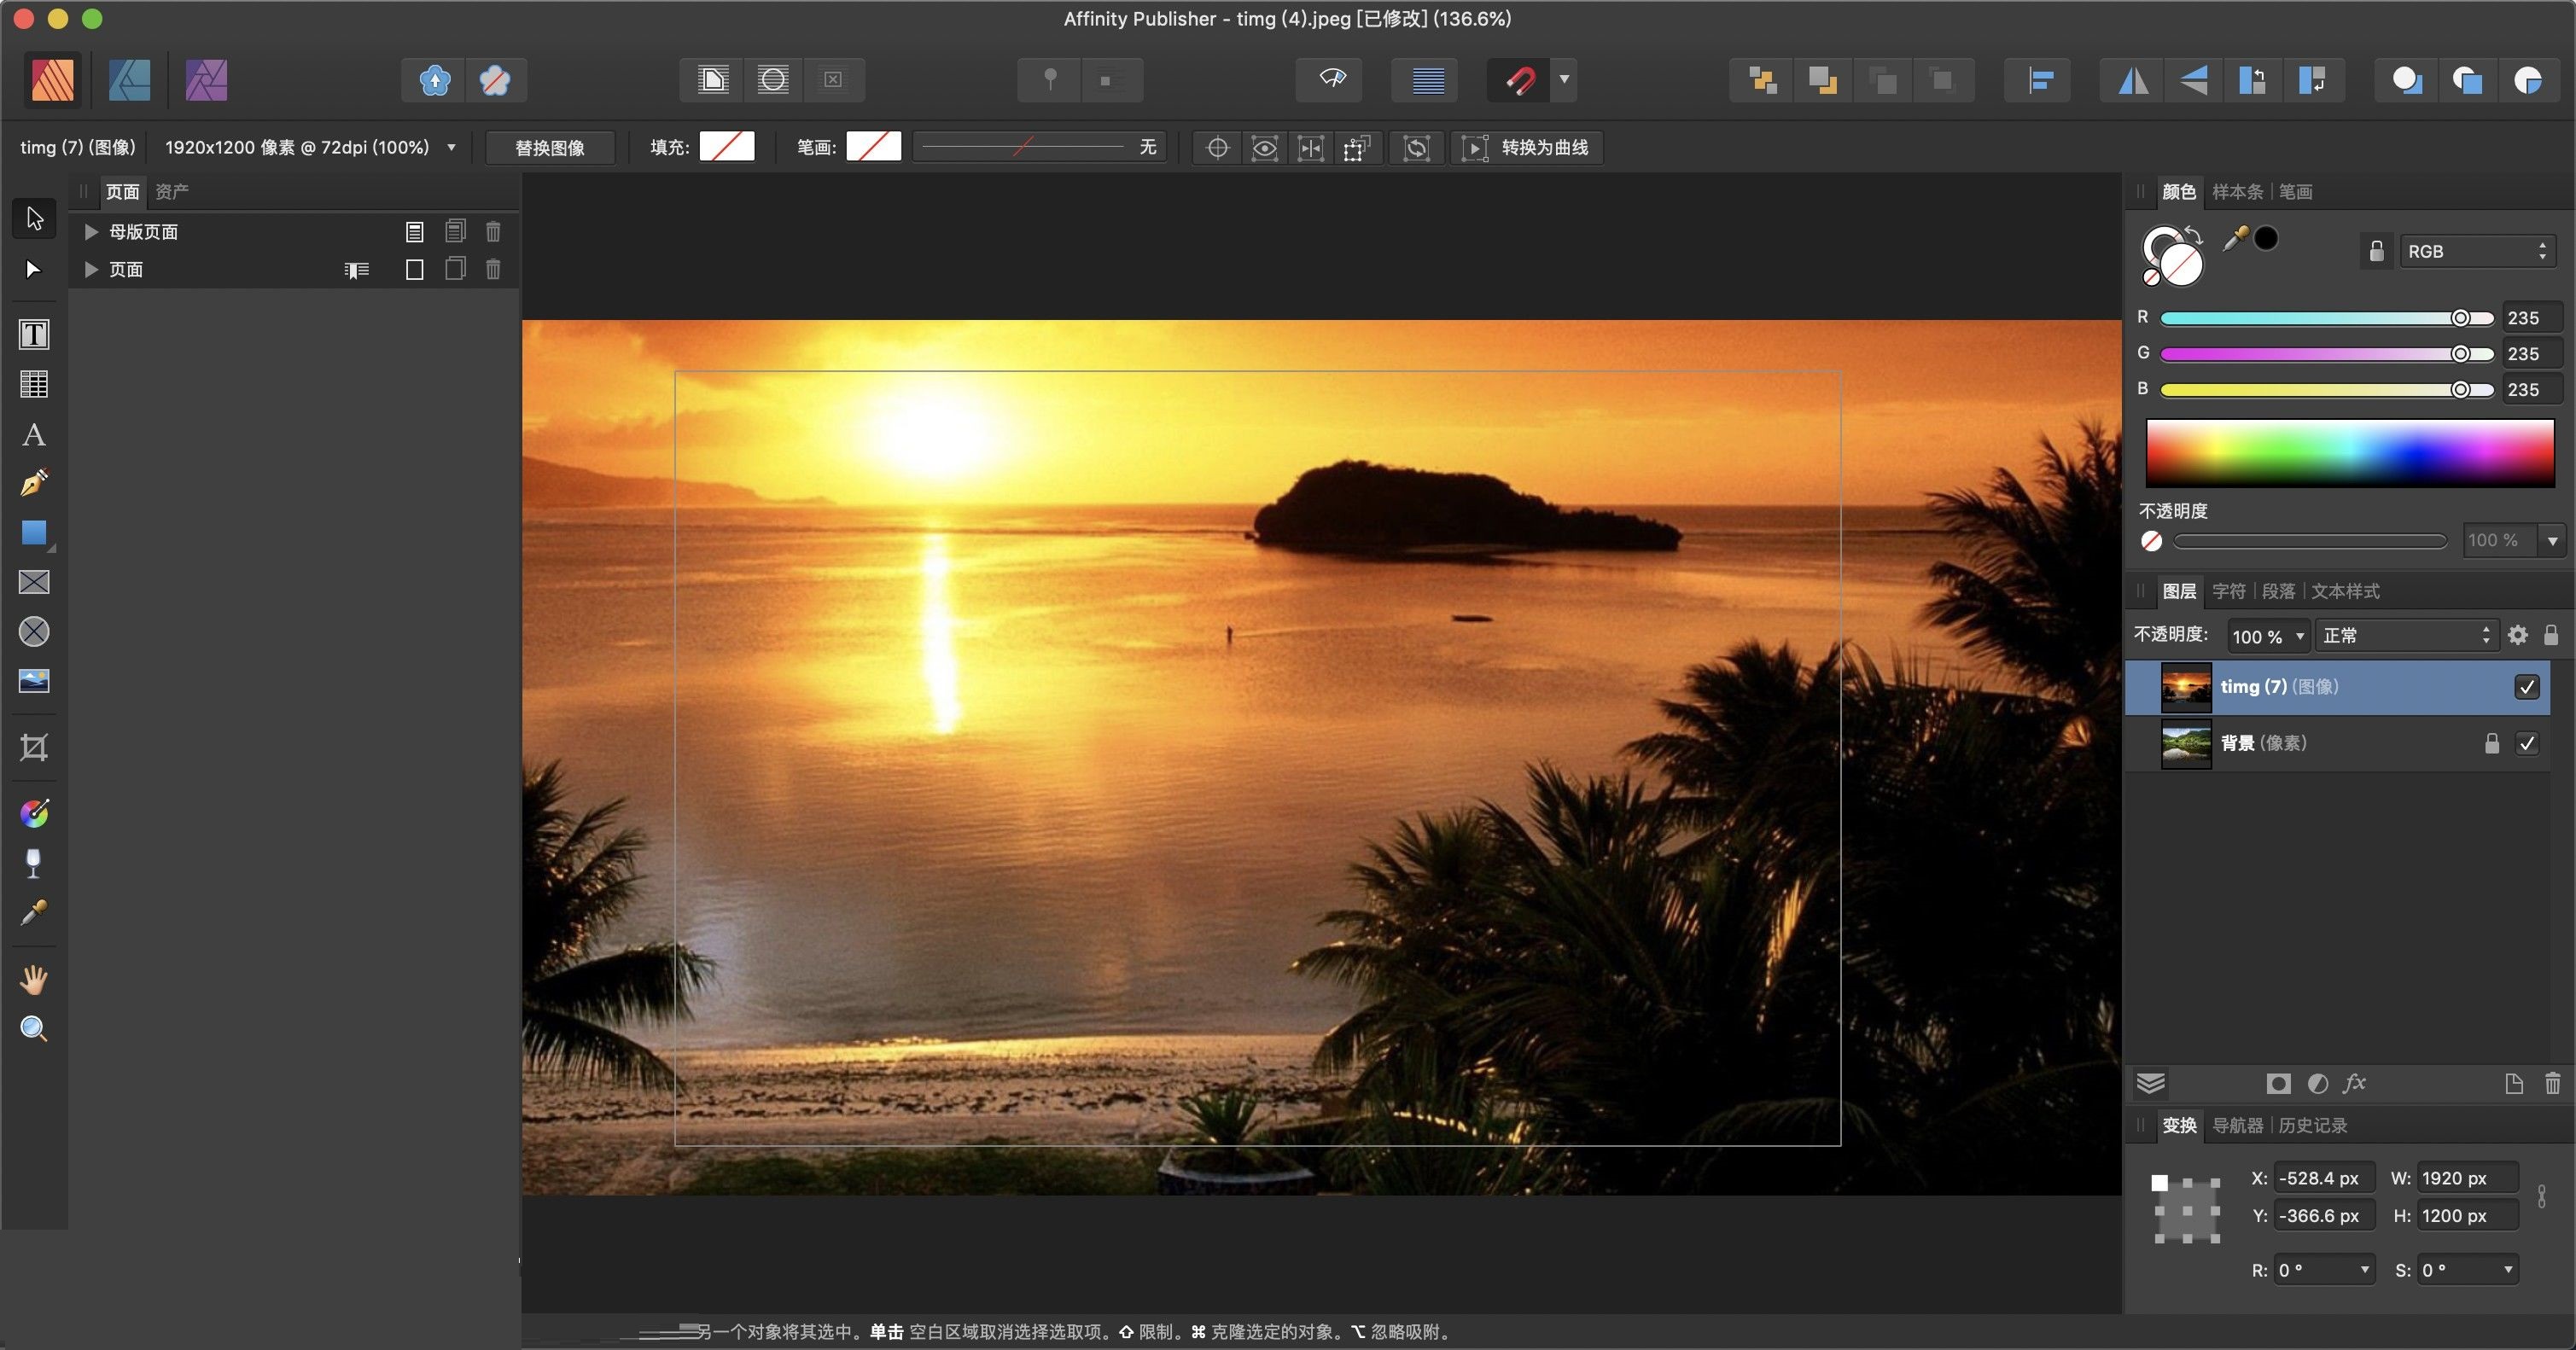The width and height of the screenshot is (2576, 1350).
Task: Select the Color Picker tool
Action: [33, 913]
